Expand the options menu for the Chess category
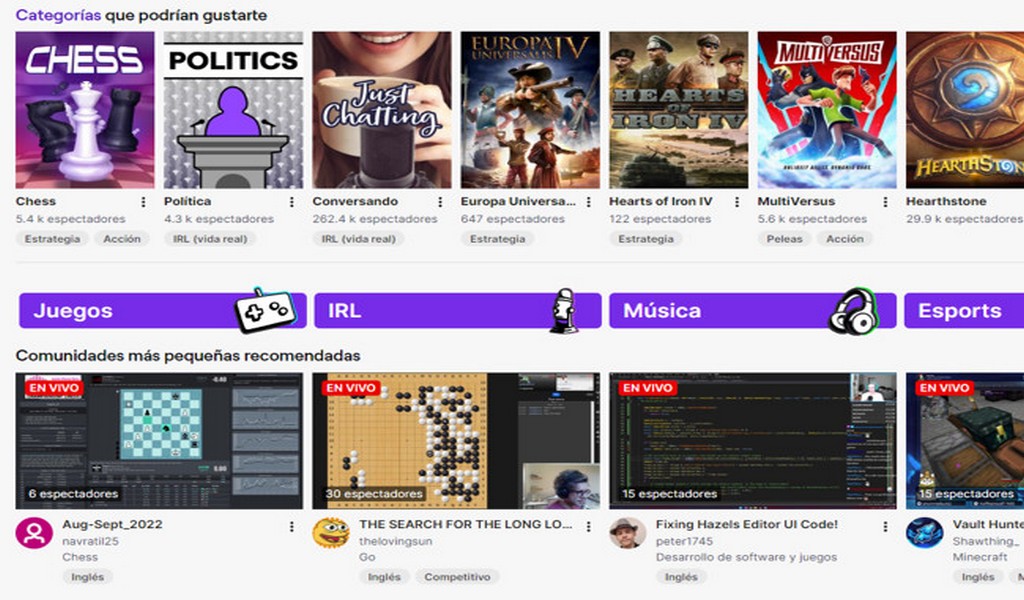 point(143,201)
